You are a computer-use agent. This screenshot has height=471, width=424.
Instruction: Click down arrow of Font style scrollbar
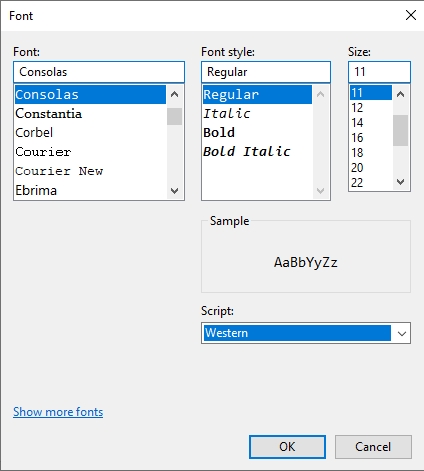click(x=320, y=191)
